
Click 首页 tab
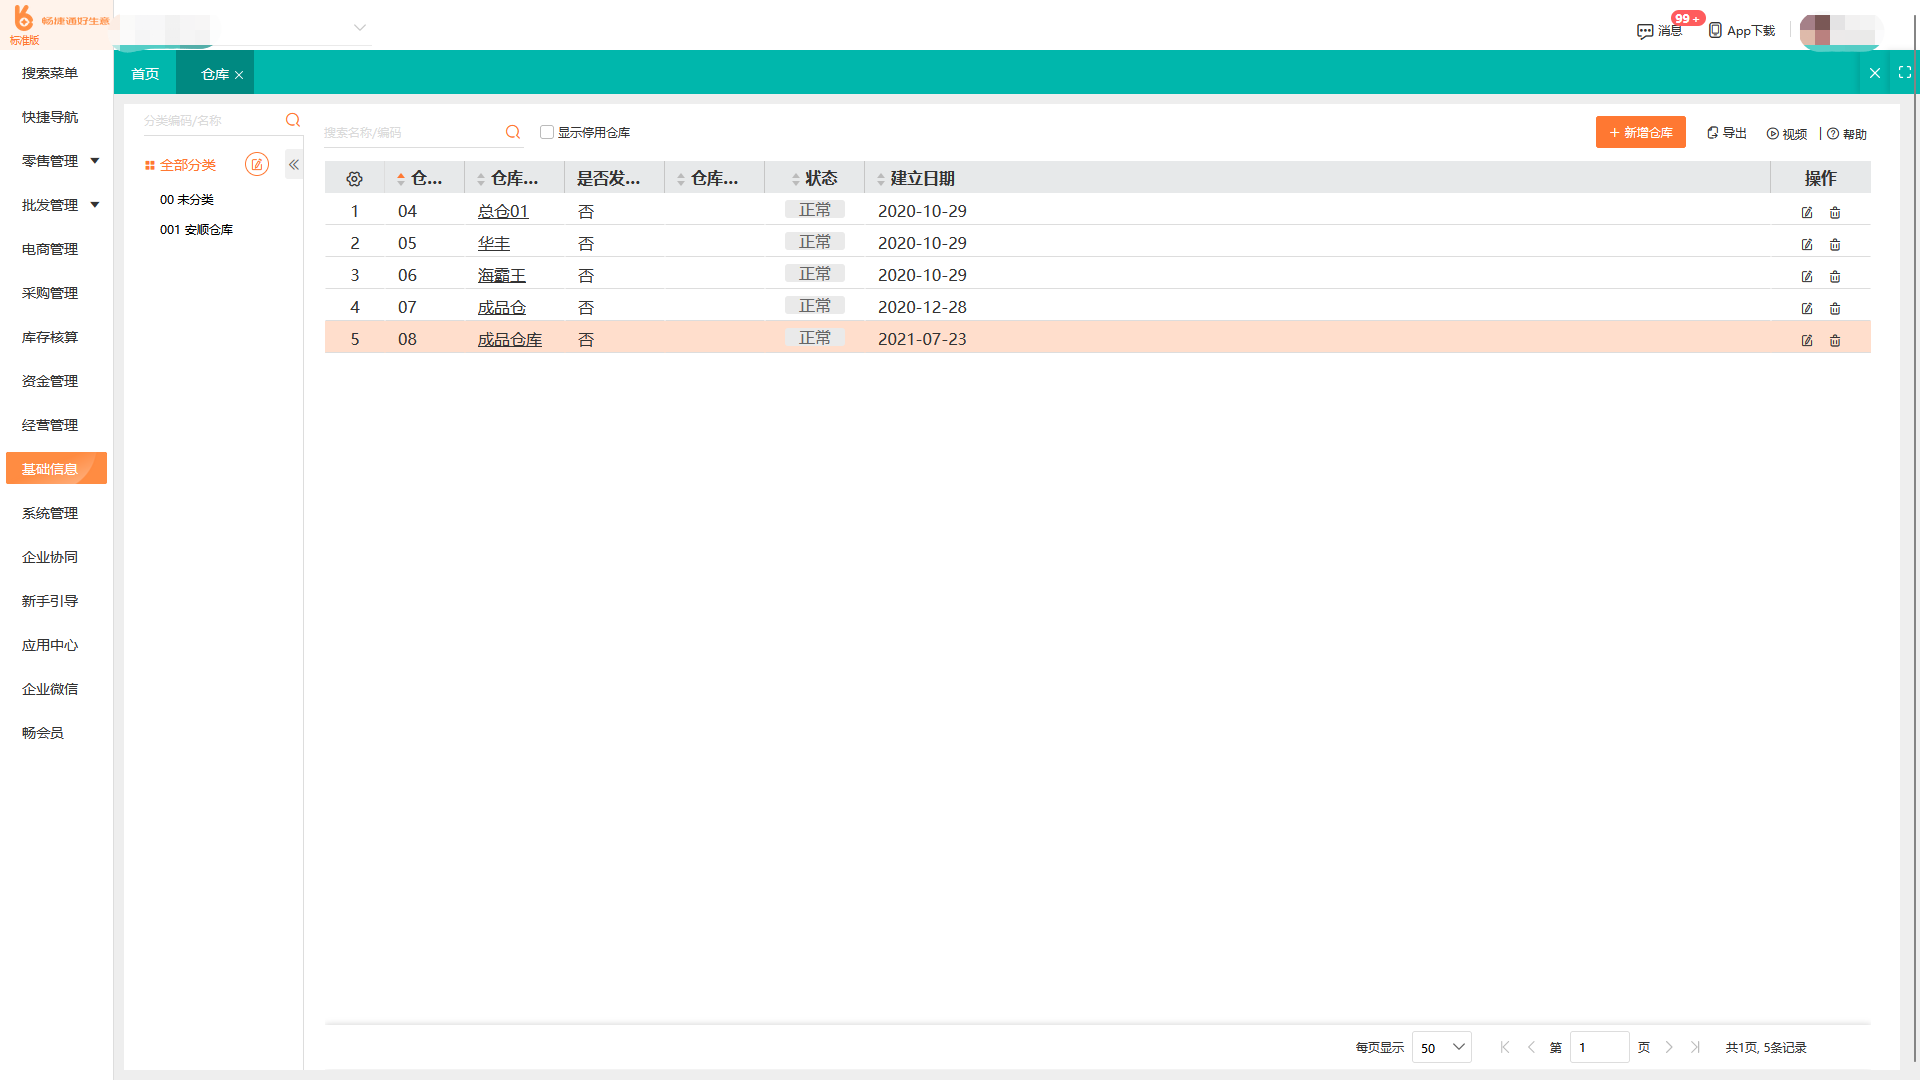(145, 73)
